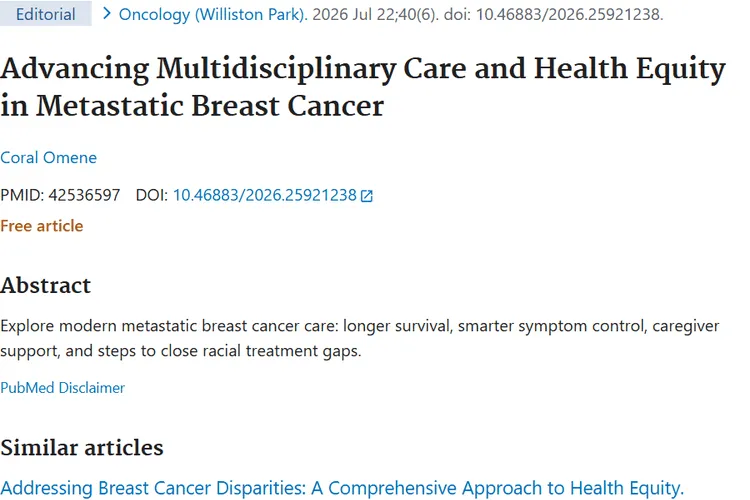This screenshot has width=750, height=500.
Task: Click the chevron arrow before the journal name
Action: tap(107, 14)
